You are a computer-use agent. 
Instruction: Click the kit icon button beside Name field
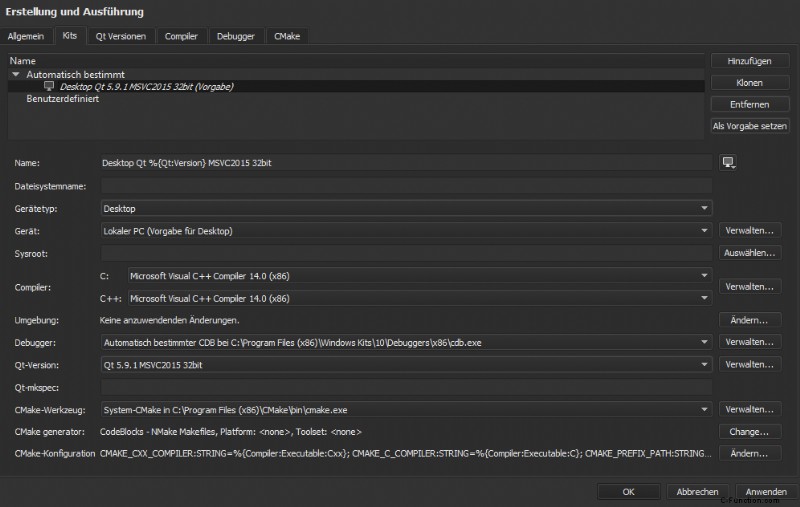click(728, 162)
